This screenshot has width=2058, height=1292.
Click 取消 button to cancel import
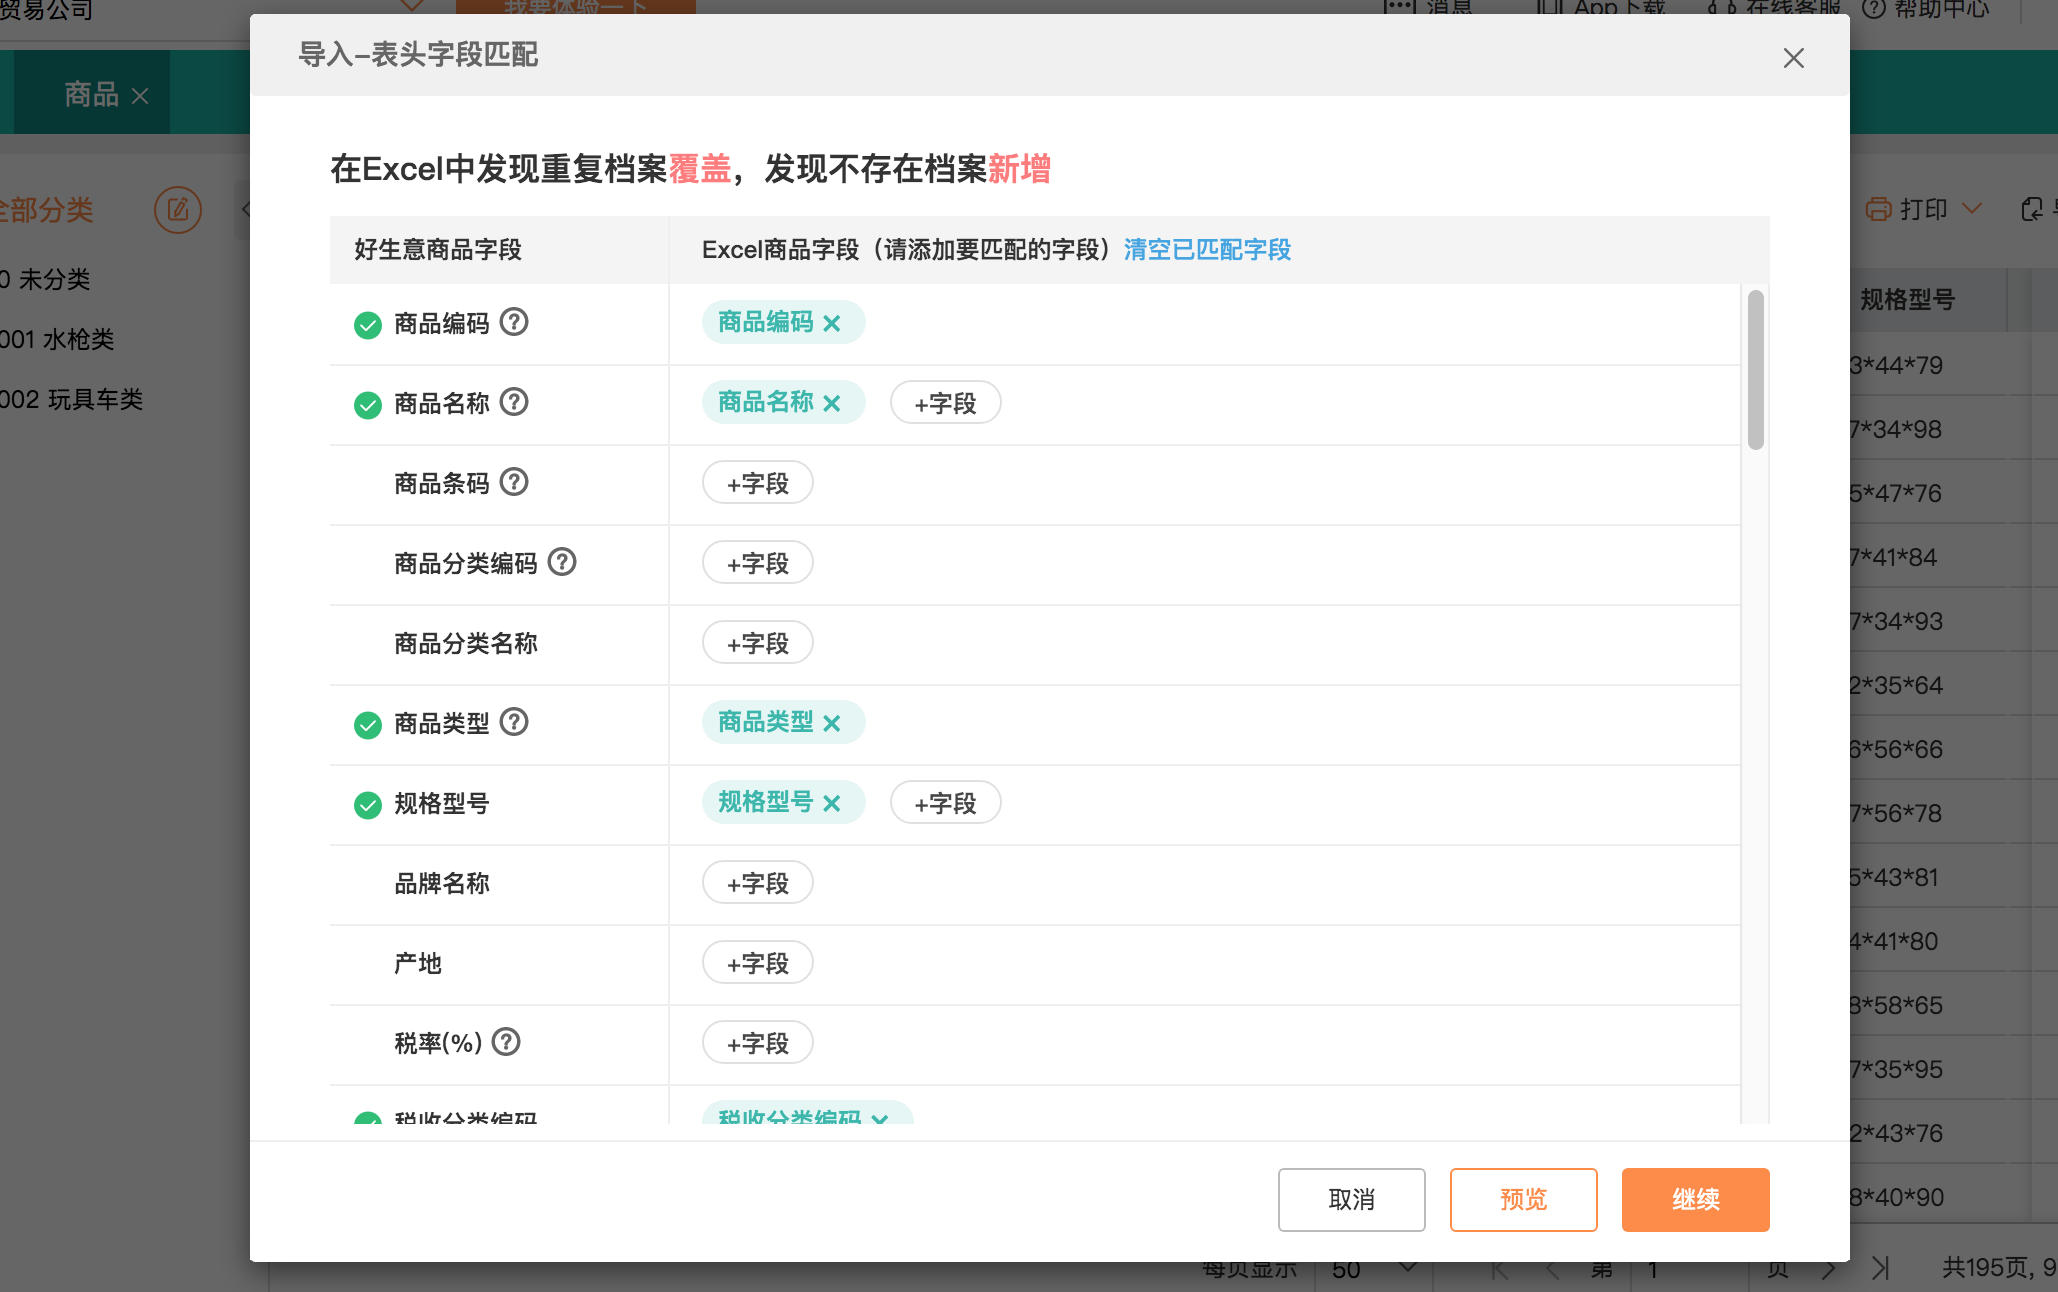coord(1350,1198)
